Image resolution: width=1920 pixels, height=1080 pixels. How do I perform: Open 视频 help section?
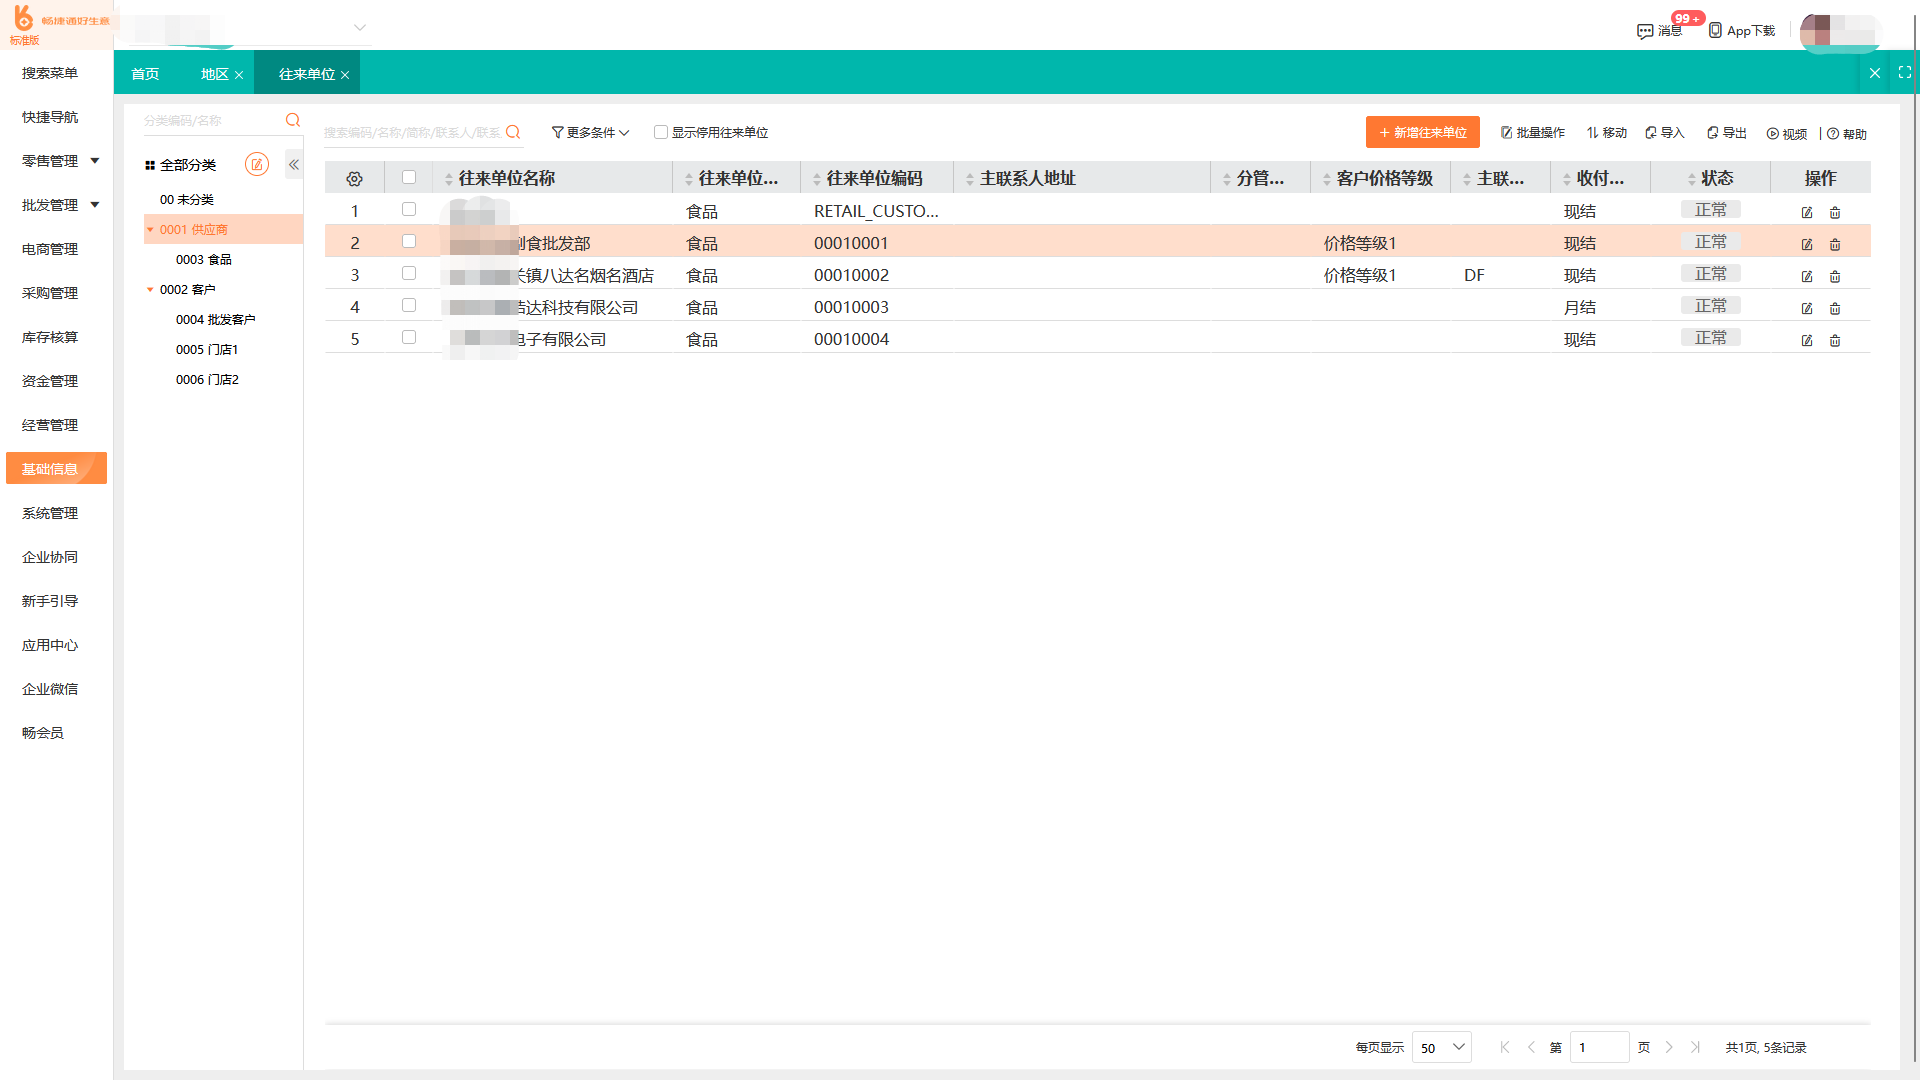pyautogui.click(x=1788, y=131)
